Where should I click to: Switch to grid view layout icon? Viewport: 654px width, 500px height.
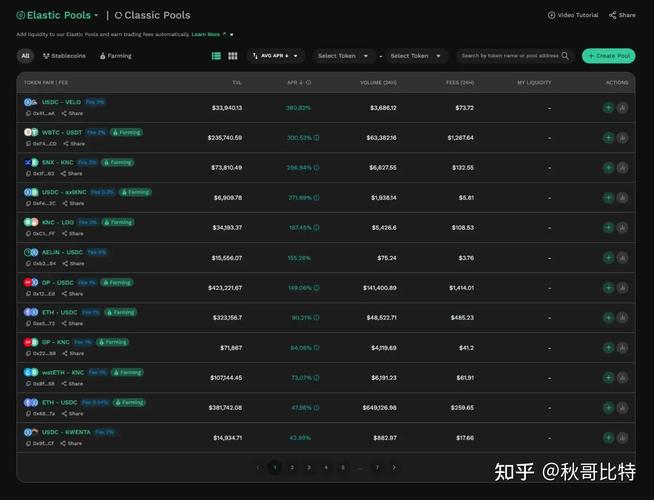[233, 56]
